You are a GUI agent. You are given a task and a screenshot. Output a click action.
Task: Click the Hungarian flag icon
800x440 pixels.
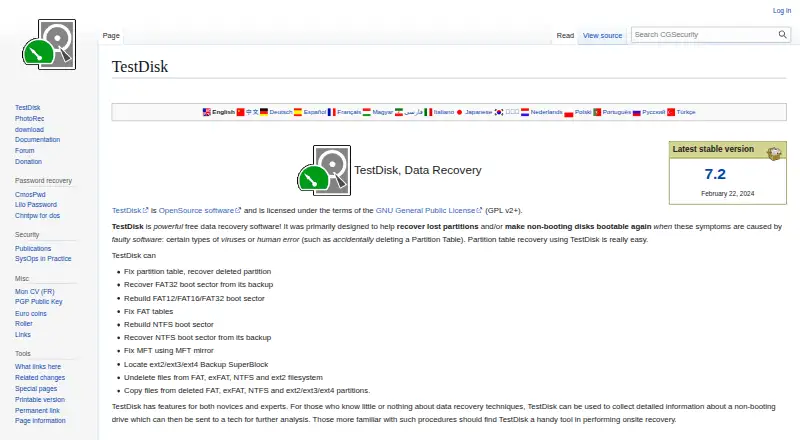[367, 112]
